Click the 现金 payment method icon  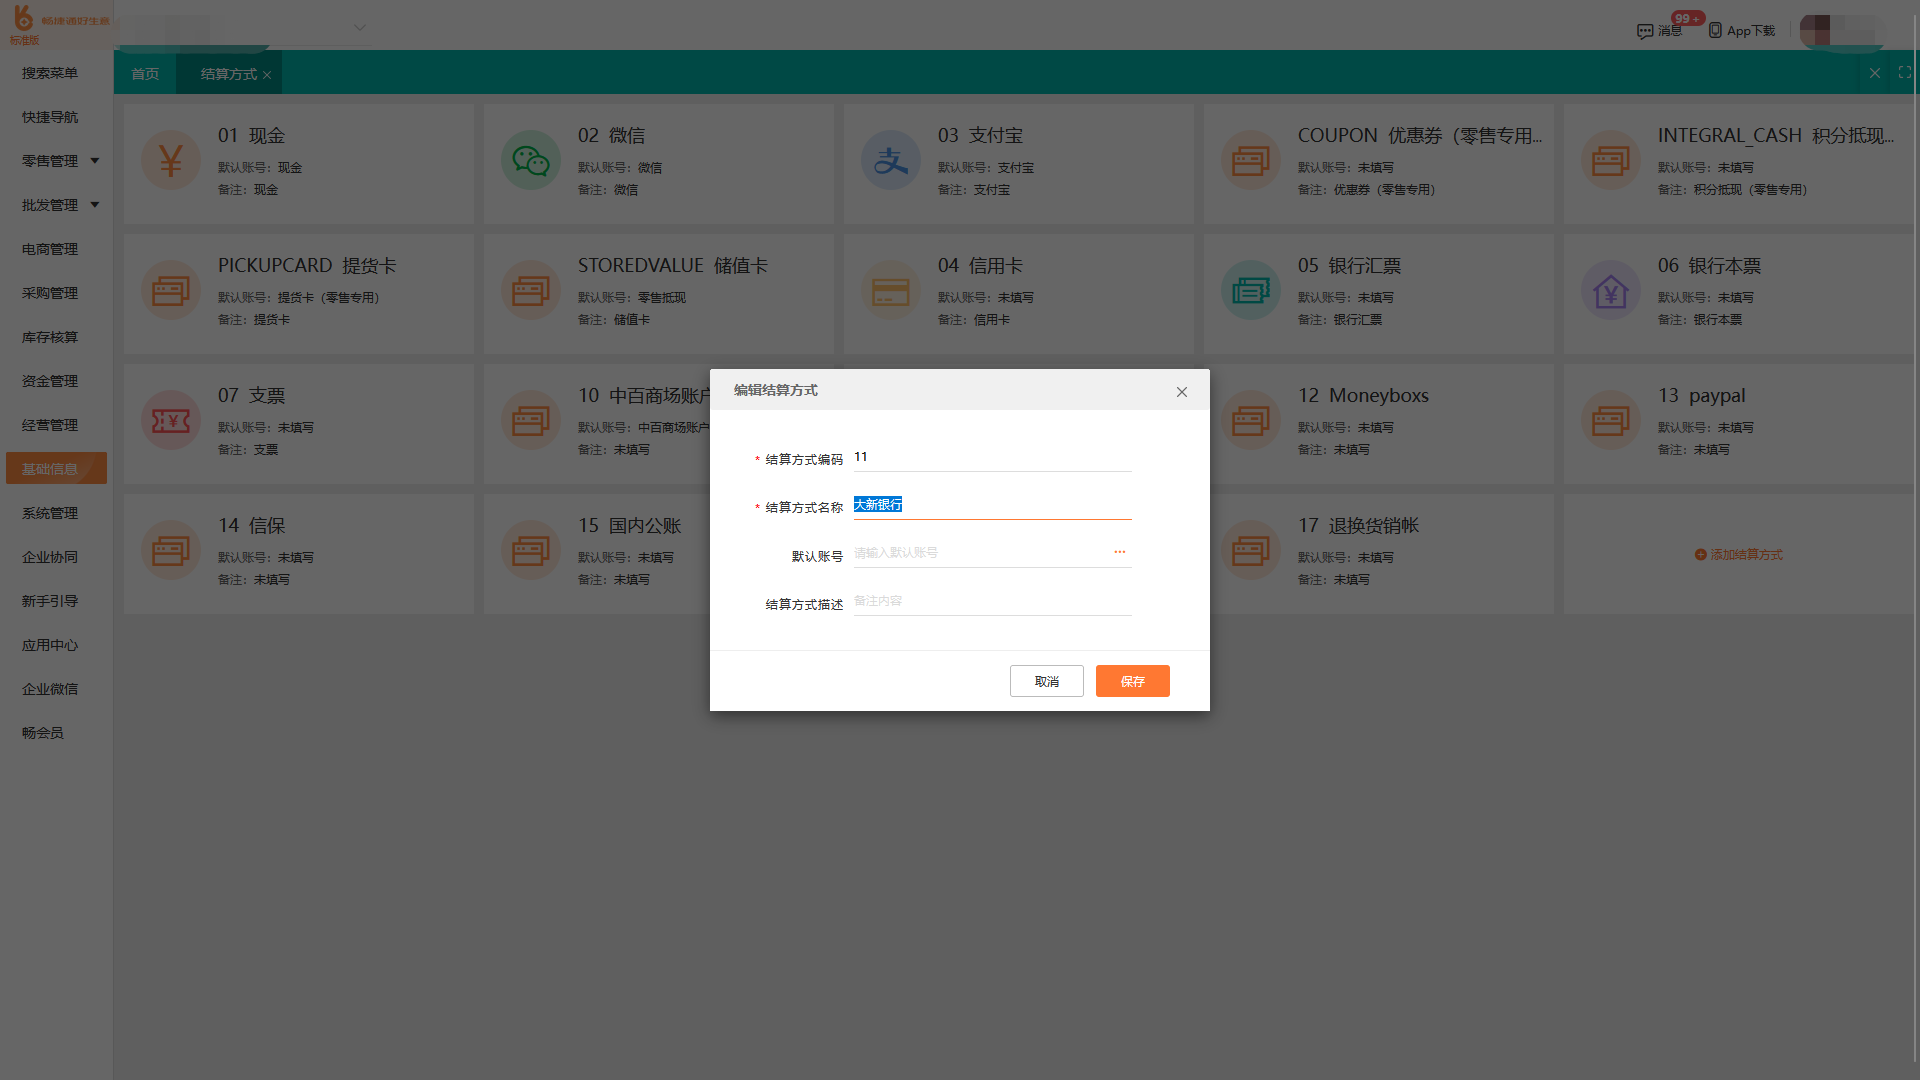(x=173, y=160)
